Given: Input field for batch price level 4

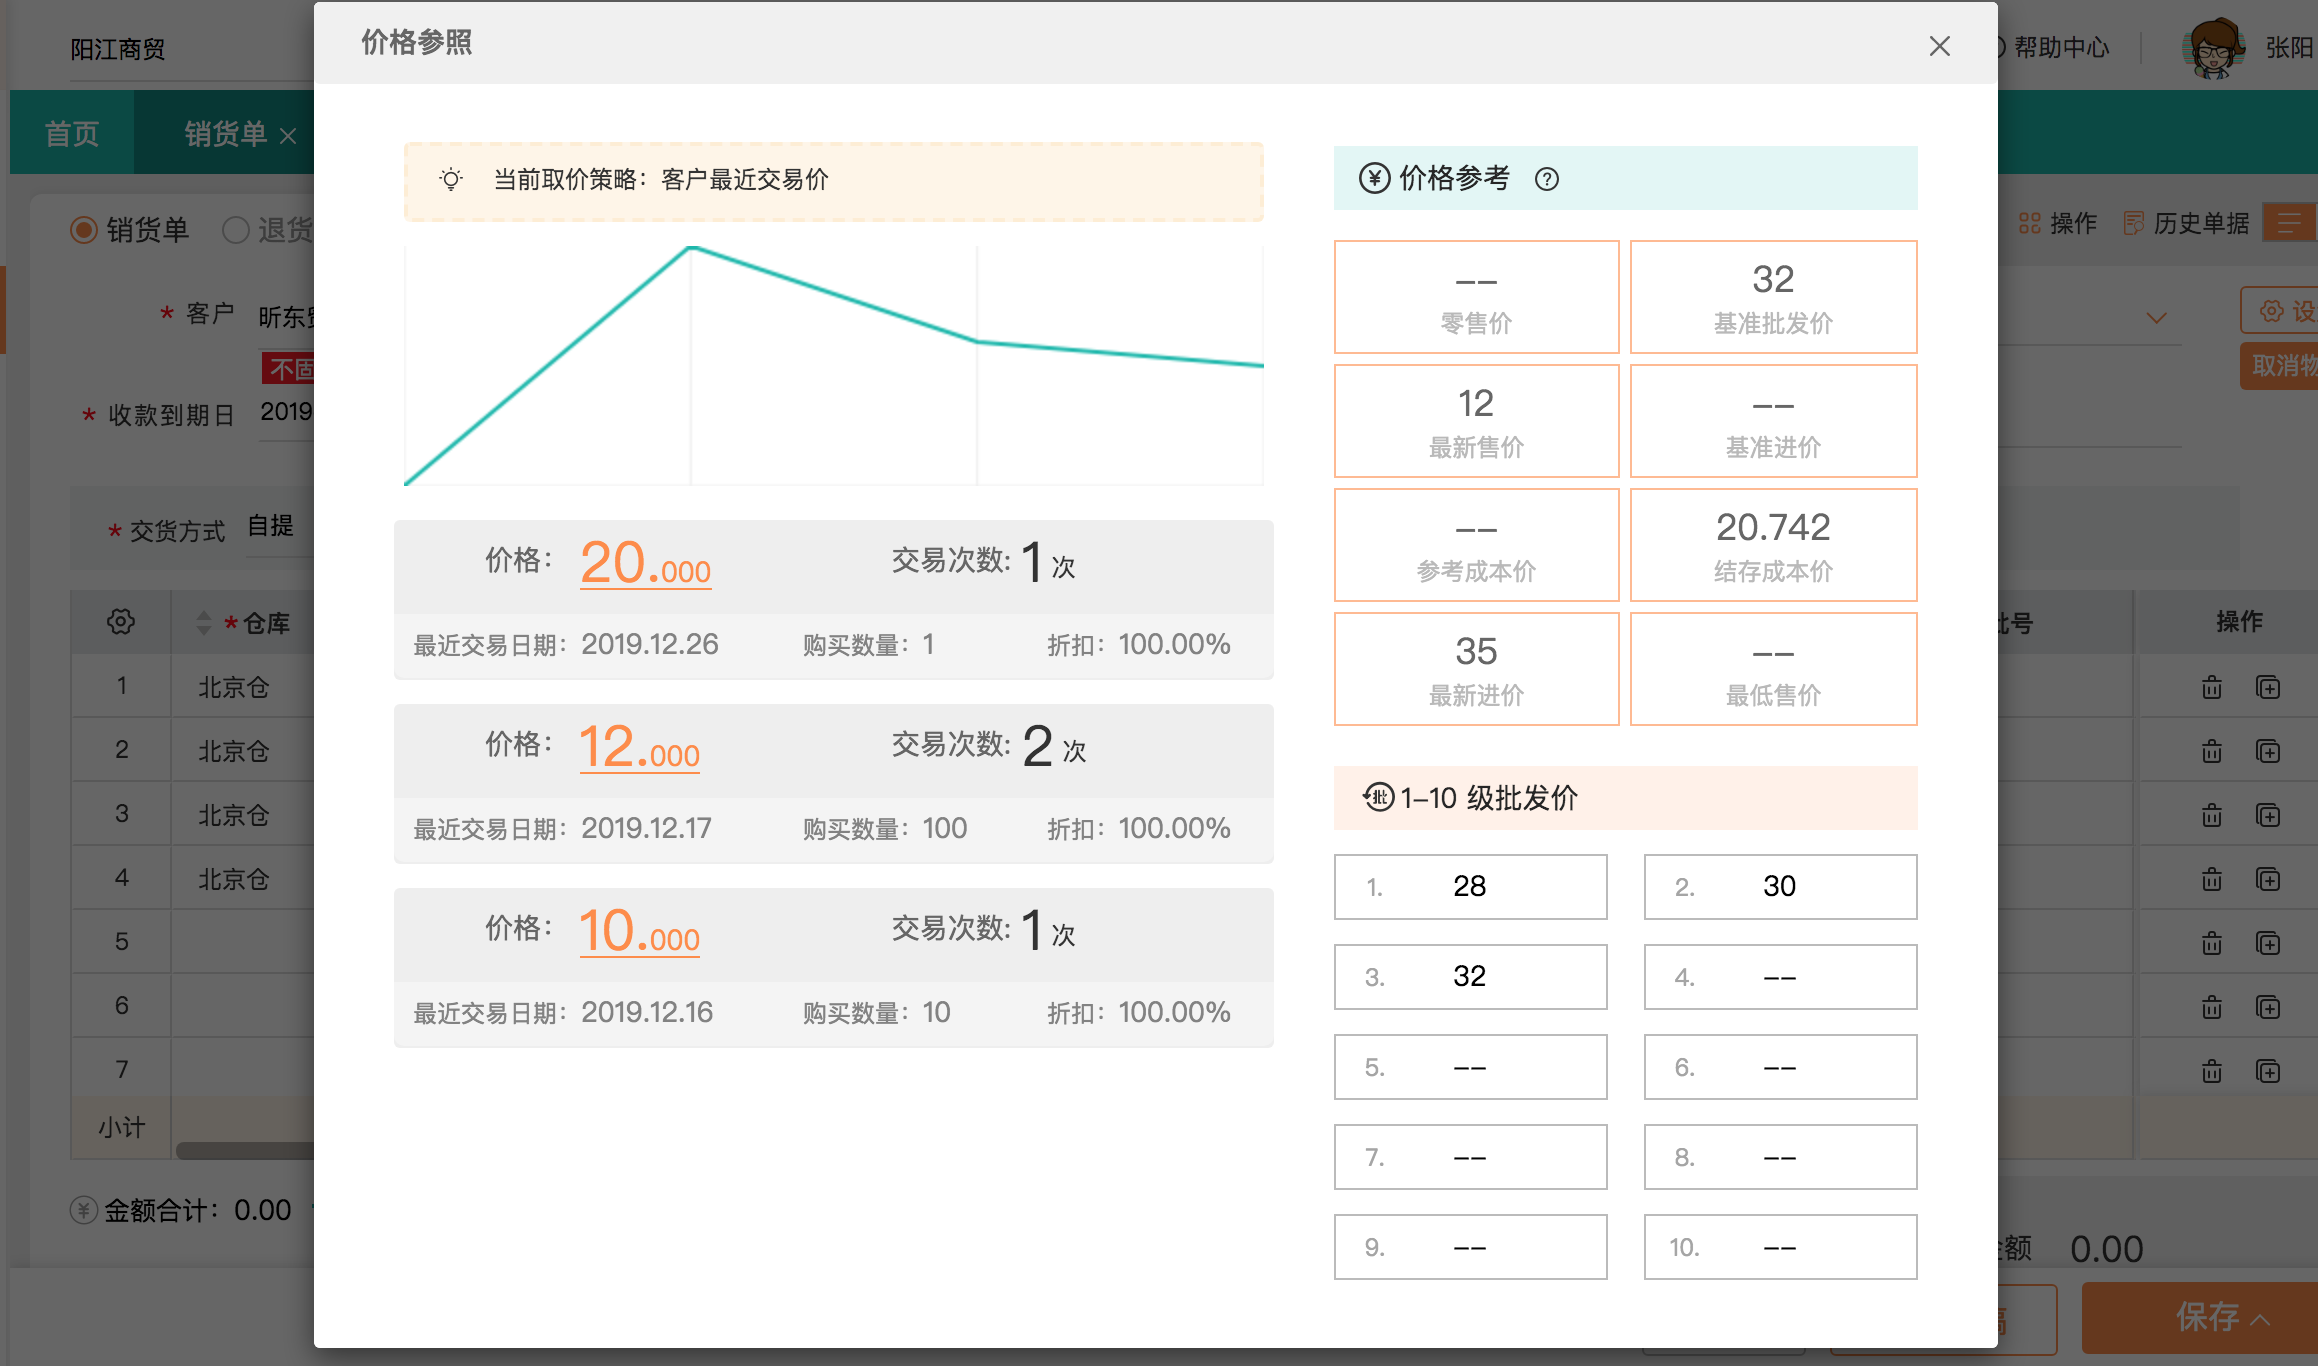Looking at the screenshot, I should pyautogui.click(x=1777, y=976).
